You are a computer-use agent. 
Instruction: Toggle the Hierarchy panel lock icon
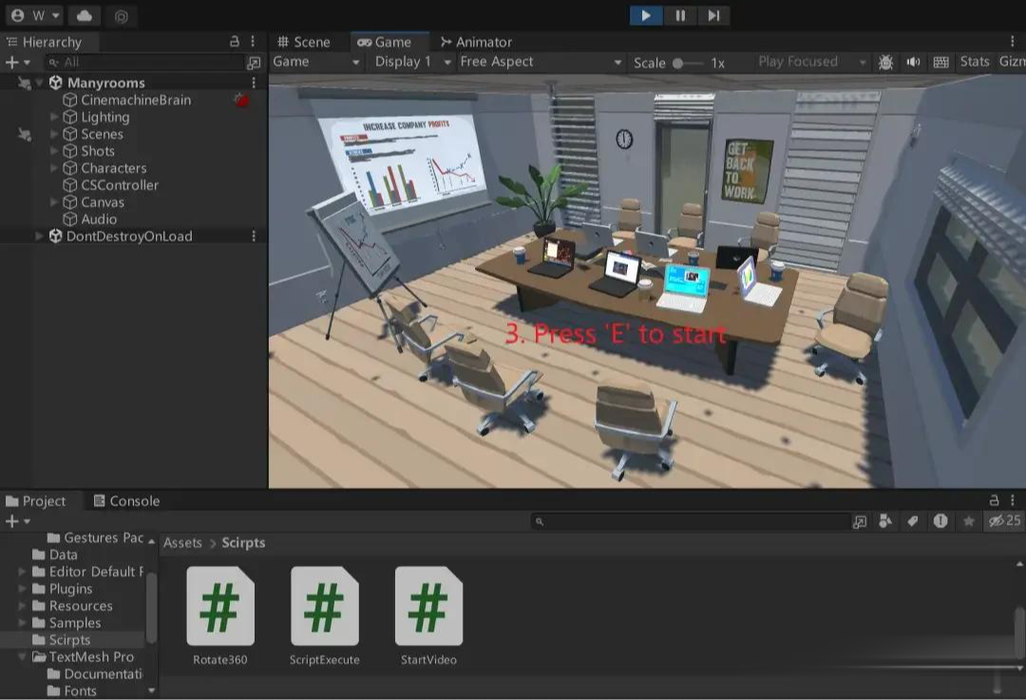pyautogui.click(x=234, y=42)
